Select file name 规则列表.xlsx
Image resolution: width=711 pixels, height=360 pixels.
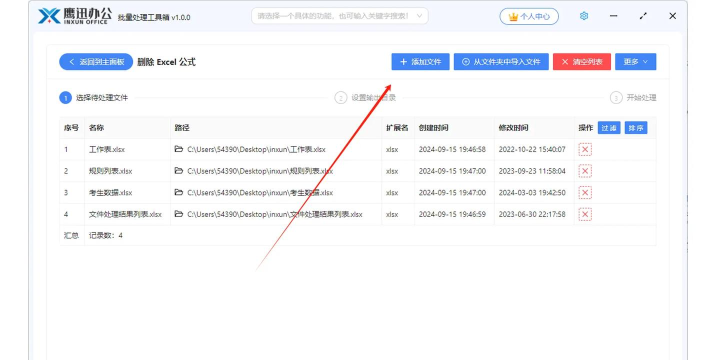pos(110,171)
